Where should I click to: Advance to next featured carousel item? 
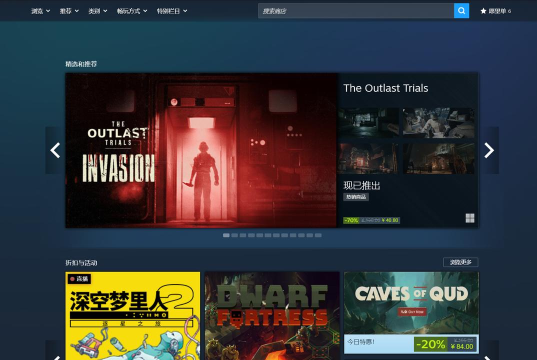pos(489,150)
